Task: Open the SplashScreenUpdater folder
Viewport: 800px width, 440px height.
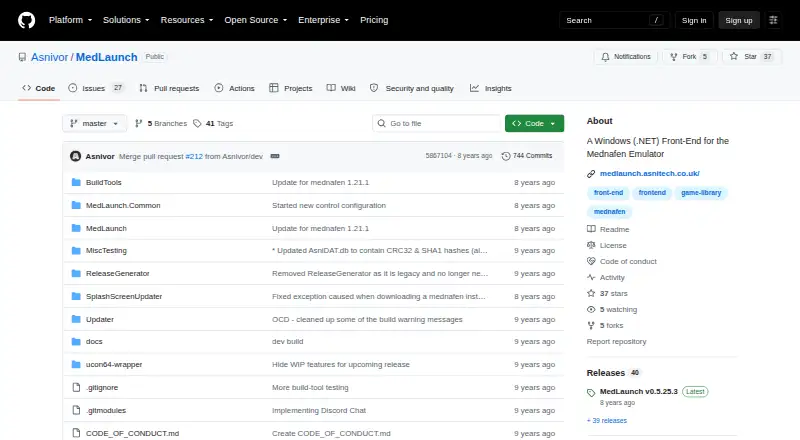Action: tap(124, 296)
